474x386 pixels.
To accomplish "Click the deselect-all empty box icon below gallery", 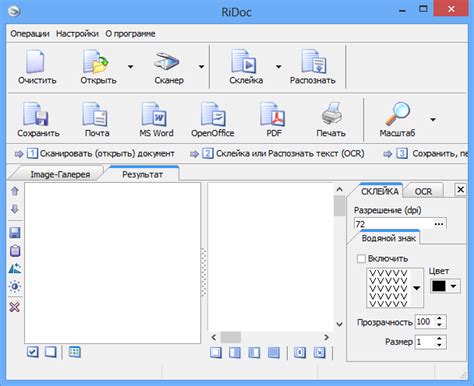I will click(x=51, y=352).
